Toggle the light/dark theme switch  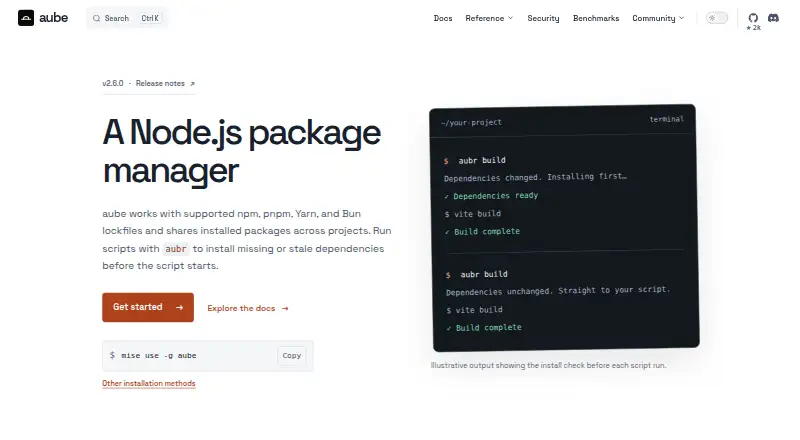pos(717,18)
